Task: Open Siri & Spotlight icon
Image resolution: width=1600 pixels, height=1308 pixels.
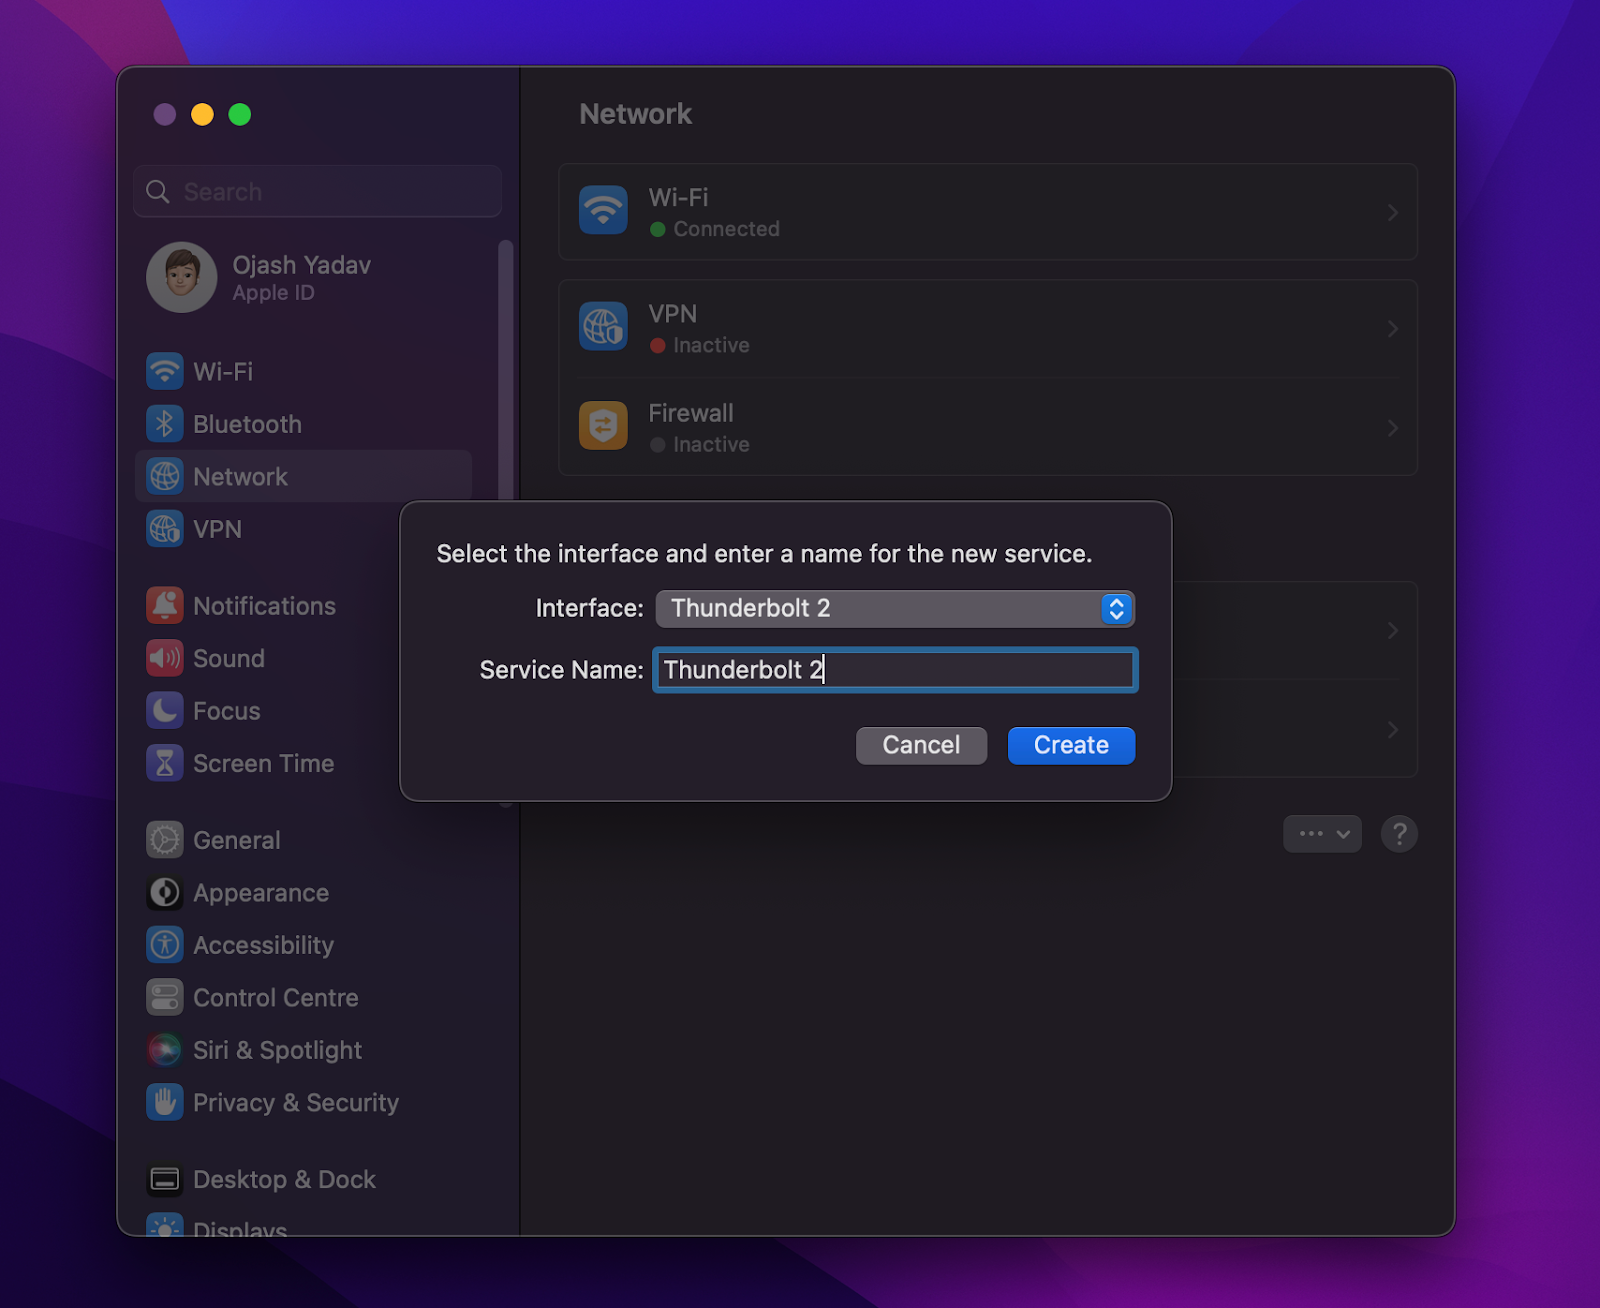Action: pos(165,1050)
